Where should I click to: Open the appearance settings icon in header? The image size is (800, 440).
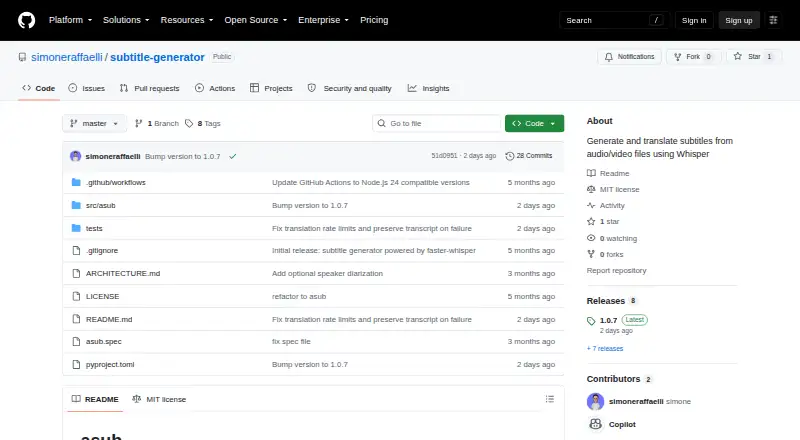[x=773, y=20]
